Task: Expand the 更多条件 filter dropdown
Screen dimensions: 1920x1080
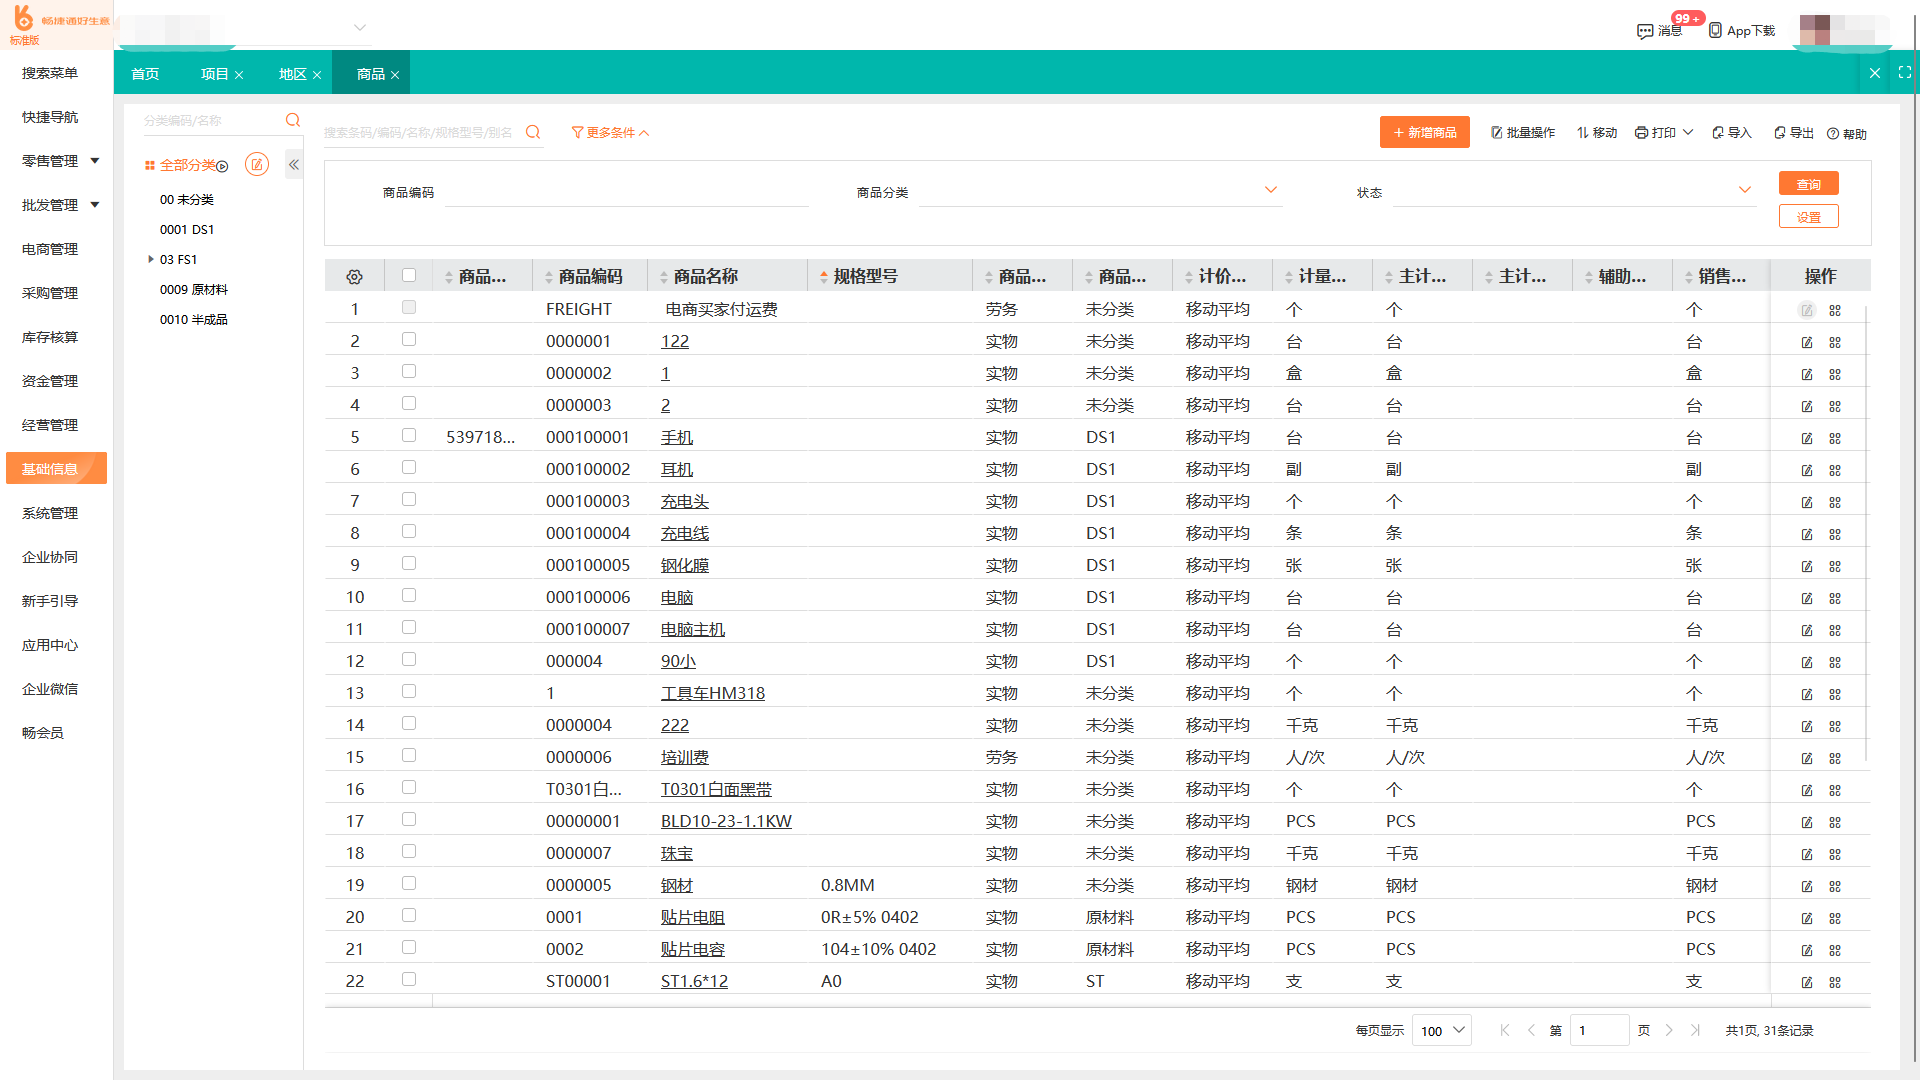Action: click(x=611, y=132)
